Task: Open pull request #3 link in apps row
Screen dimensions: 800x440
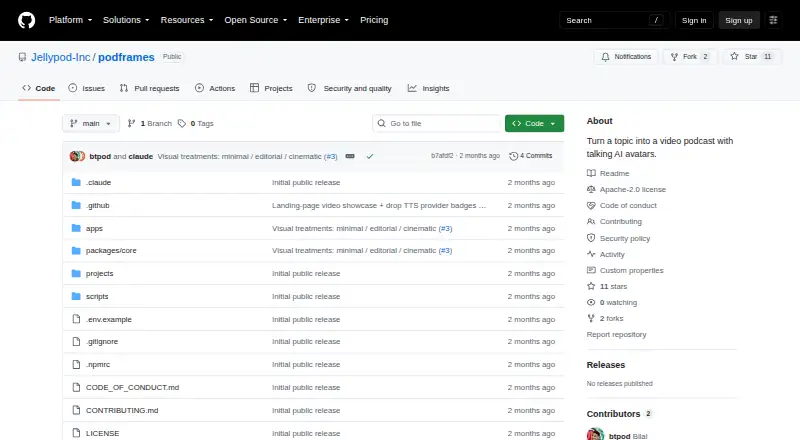Action: click(x=445, y=229)
